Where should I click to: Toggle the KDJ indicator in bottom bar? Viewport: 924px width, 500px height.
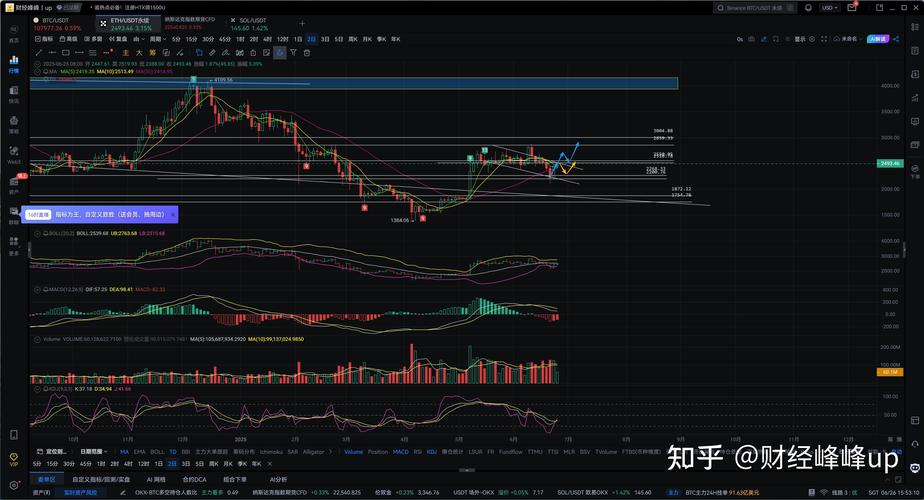(432, 452)
